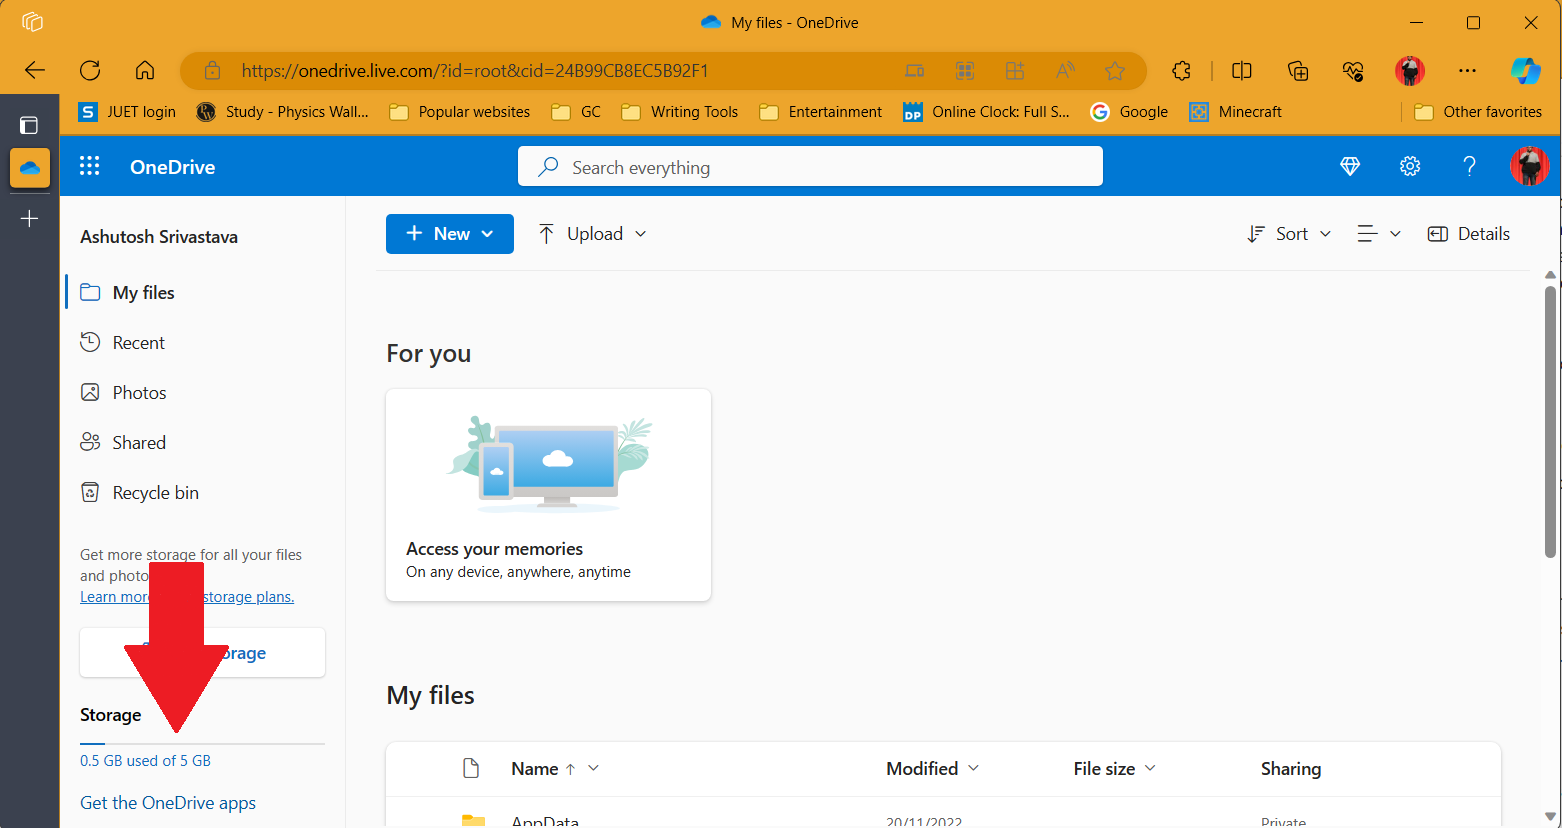The height and width of the screenshot is (828, 1562).
Task: Open the Sort options dropdown
Action: click(x=1288, y=233)
